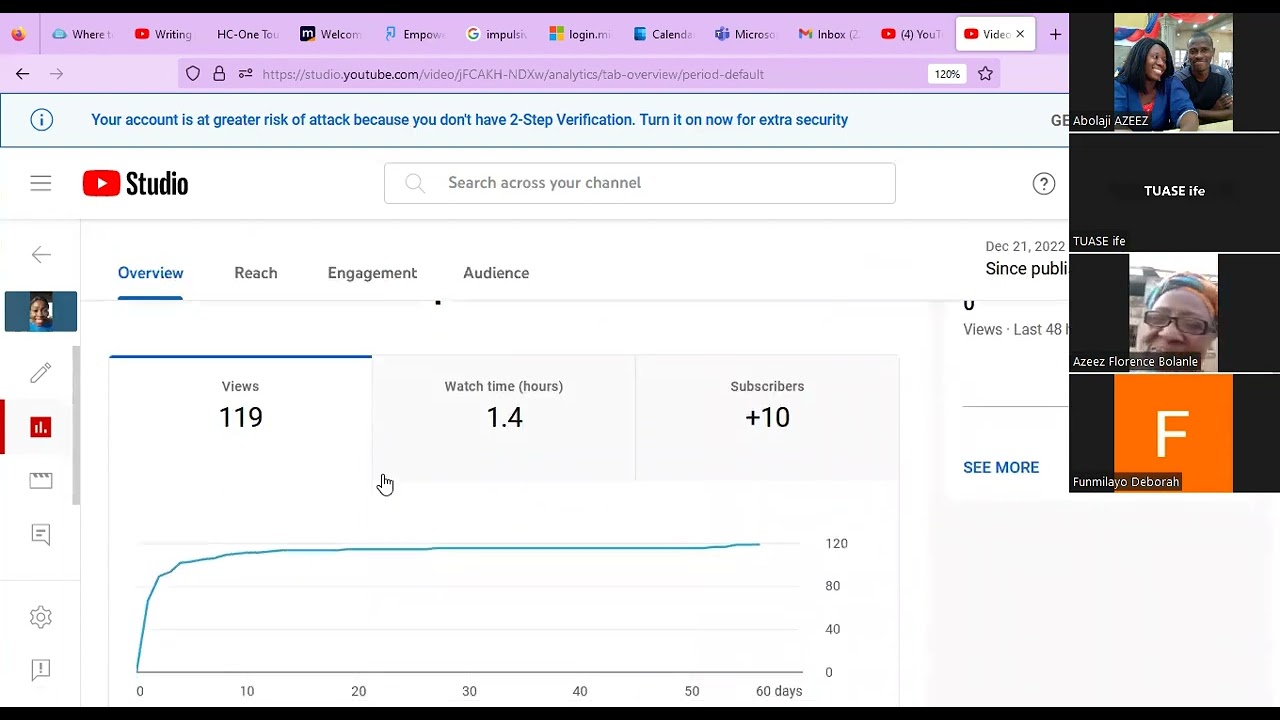Click the SEE MORE link

pyautogui.click(x=1001, y=467)
